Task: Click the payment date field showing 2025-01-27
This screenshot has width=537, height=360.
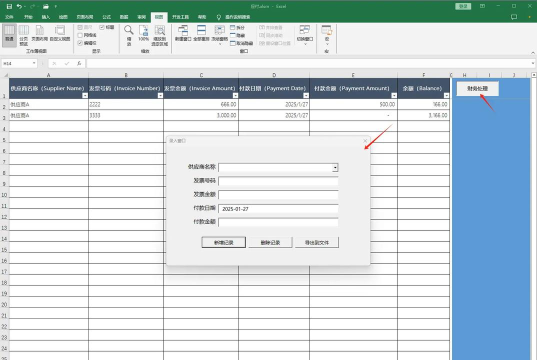Action: [x=278, y=209]
